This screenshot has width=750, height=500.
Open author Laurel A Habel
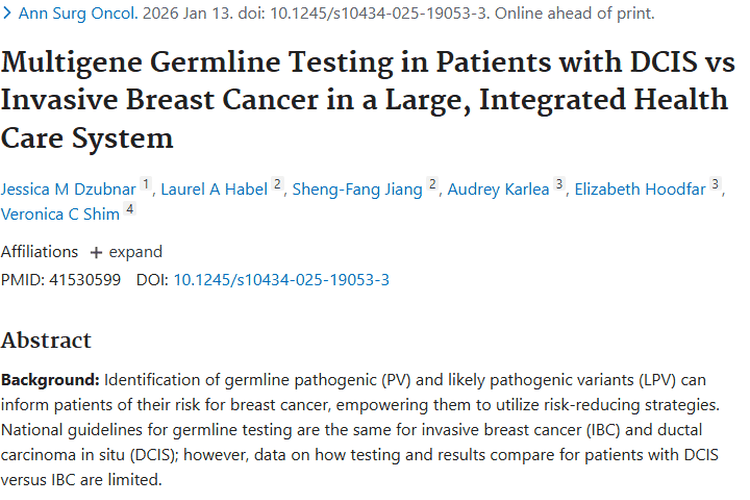pos(214,189)
